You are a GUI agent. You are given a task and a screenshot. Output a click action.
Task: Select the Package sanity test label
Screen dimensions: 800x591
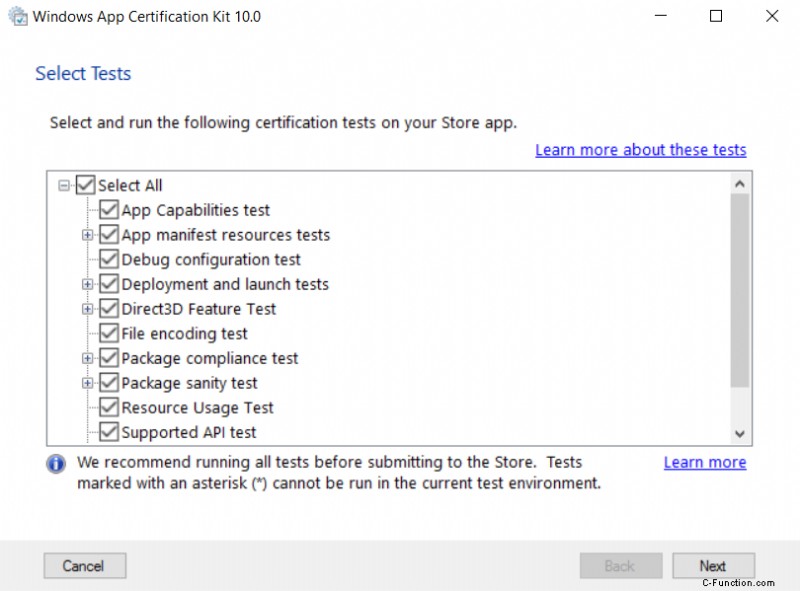coord(189,383)
